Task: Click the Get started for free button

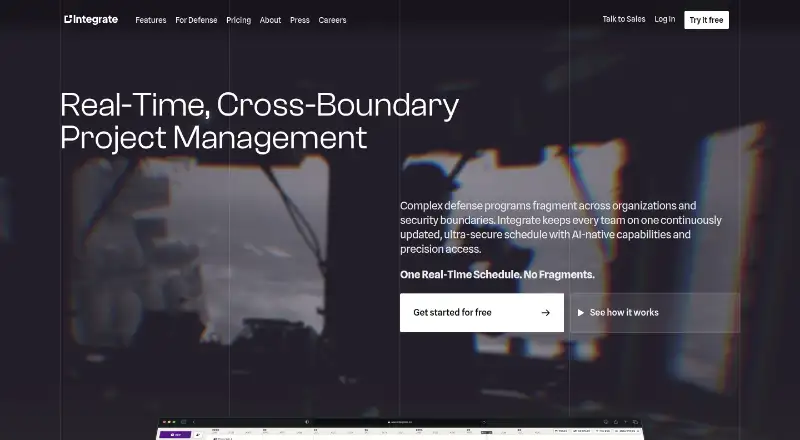Action: [482, 312]
